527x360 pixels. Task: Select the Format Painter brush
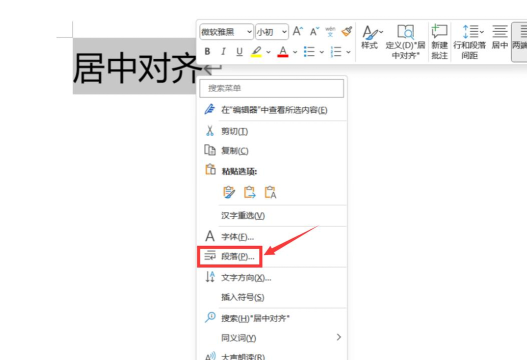347,31
